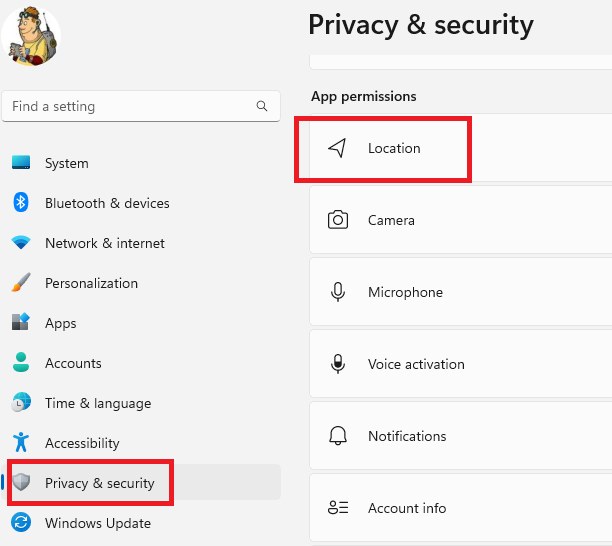This screenshot has width=612, height=546.
Task: Click the Windows Update icon
Action: click(21, 523)
